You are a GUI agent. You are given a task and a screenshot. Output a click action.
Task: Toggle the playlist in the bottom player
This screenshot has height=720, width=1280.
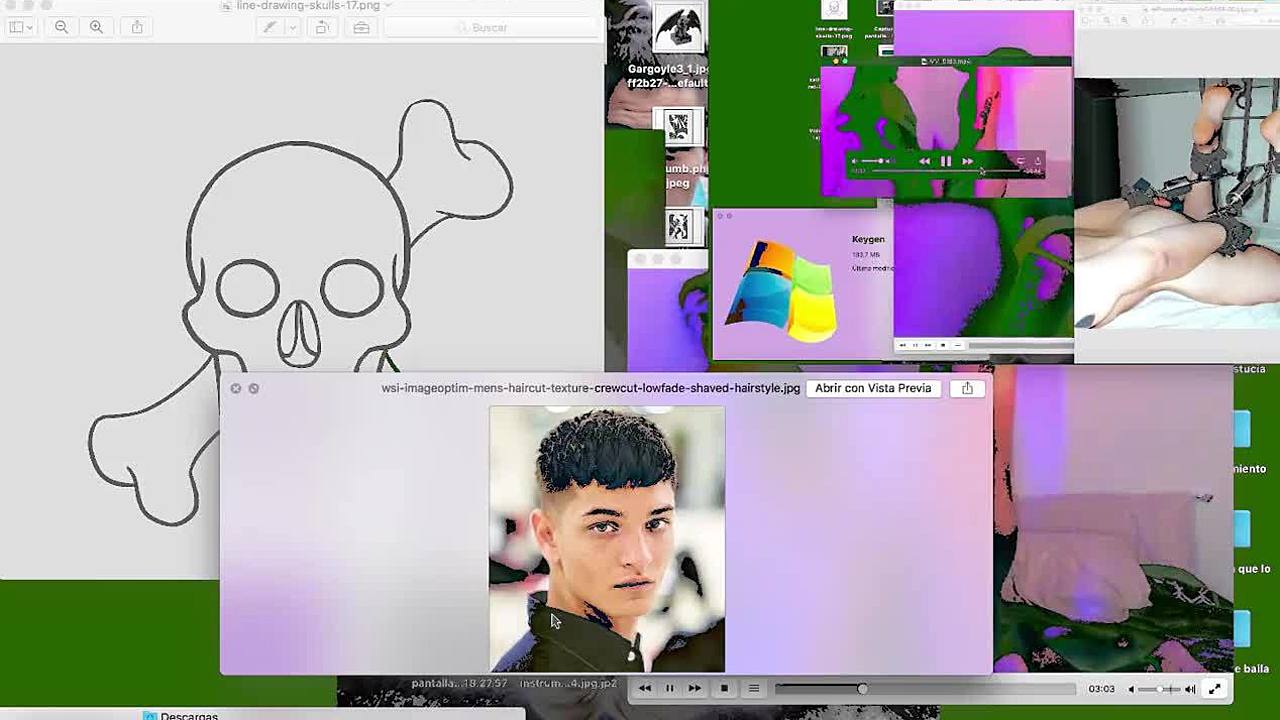pyautogui.click(x=754, y=688)
